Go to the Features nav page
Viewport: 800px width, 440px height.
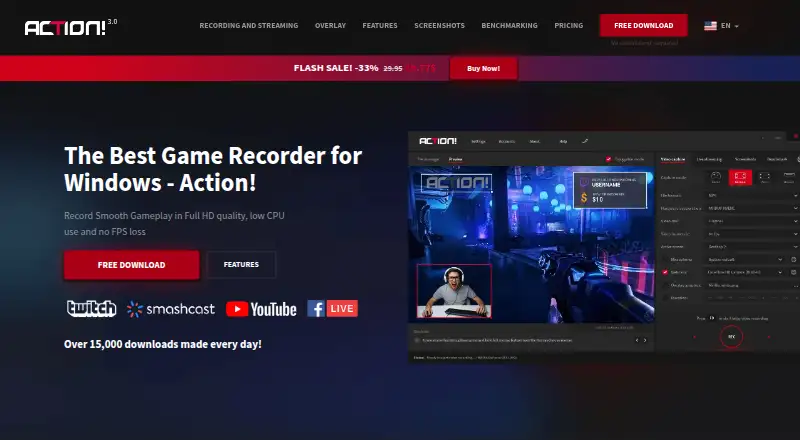point(380,26)
